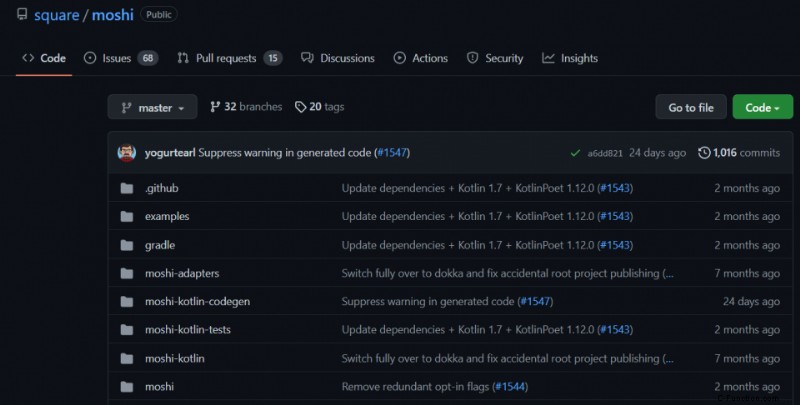Click the folder icon beside gradle
This screenshot has width=800, height=405.
[x=126, y=245]
